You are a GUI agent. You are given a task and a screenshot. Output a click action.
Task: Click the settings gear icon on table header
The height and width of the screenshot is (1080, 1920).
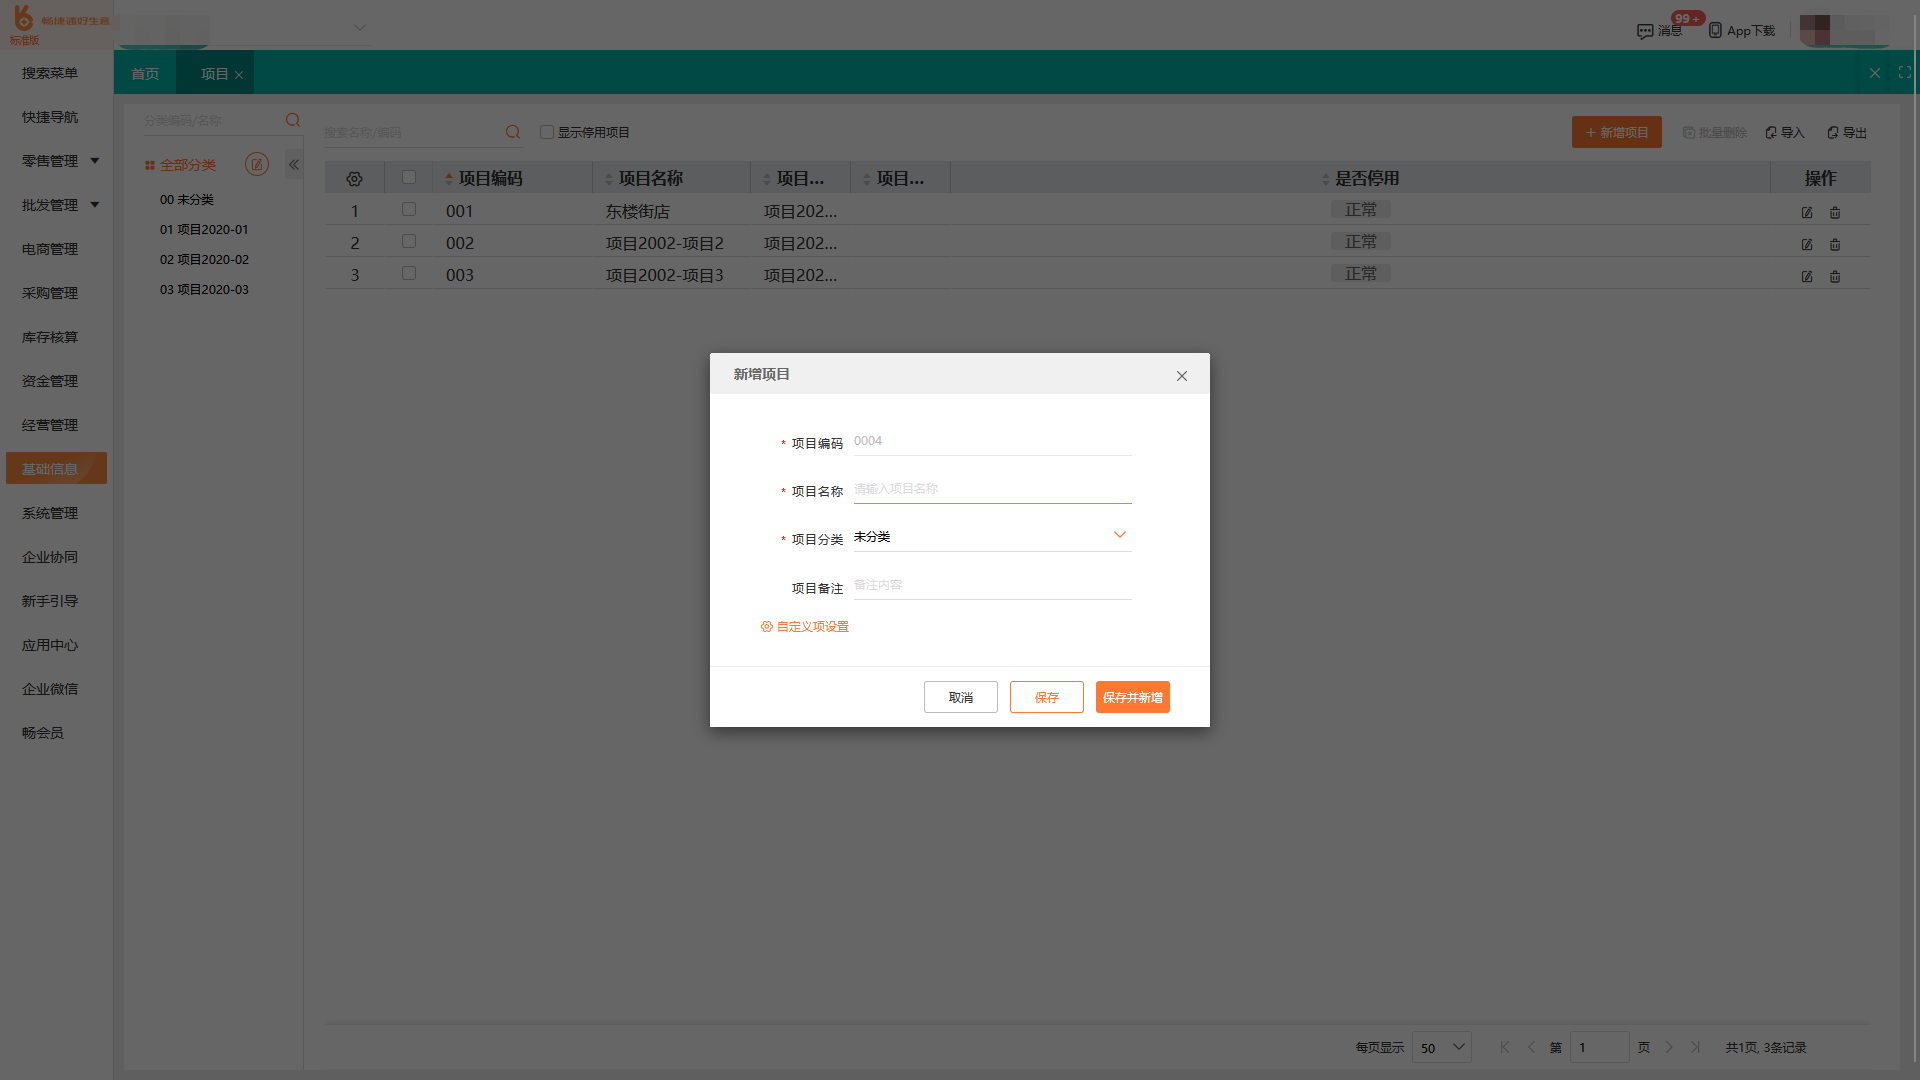pos(353,178)
